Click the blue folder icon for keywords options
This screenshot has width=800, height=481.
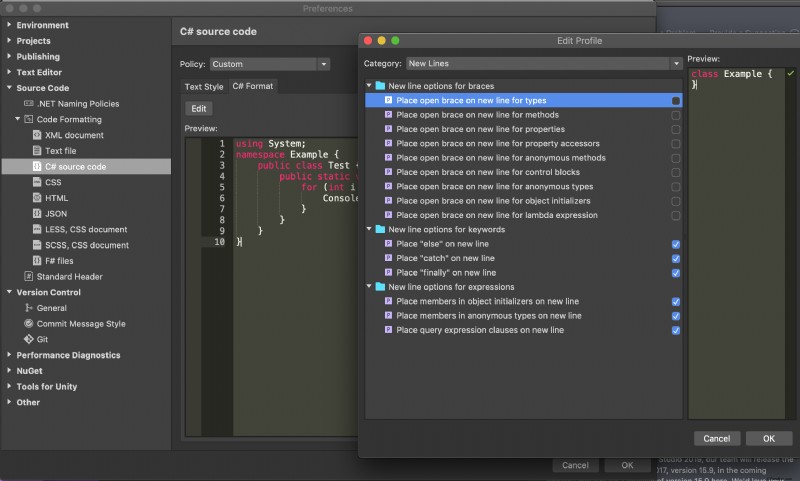[x=380, y=231]
